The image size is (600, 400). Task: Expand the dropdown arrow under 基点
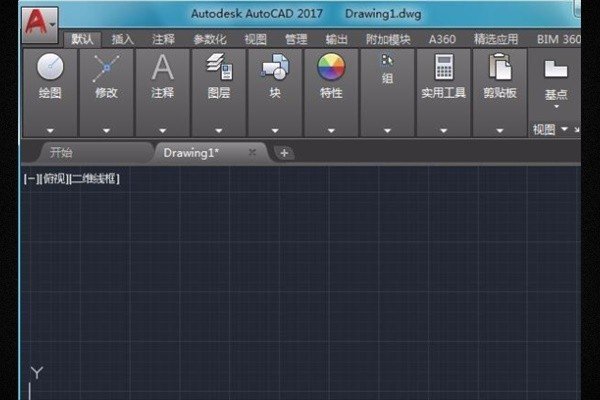click(556, 107)
